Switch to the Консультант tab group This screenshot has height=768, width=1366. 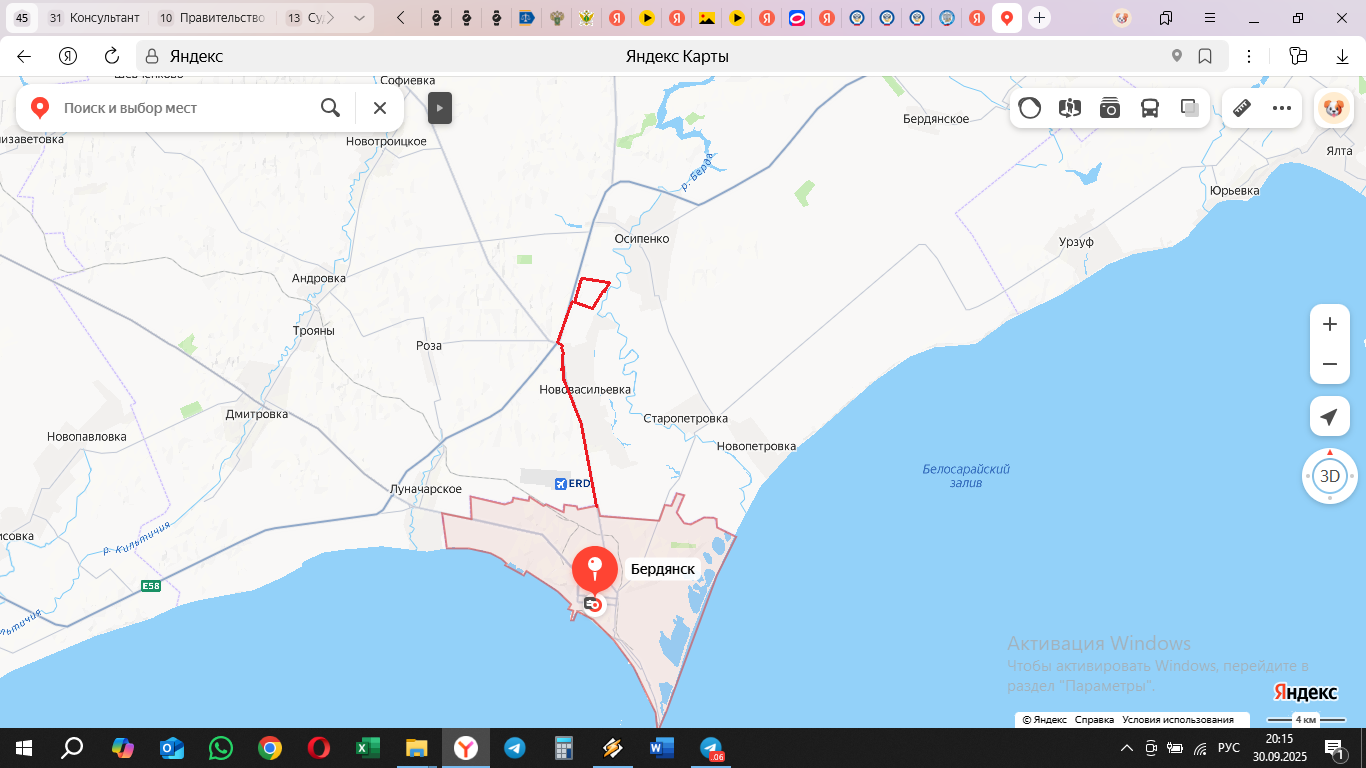(x=93, y=18)
